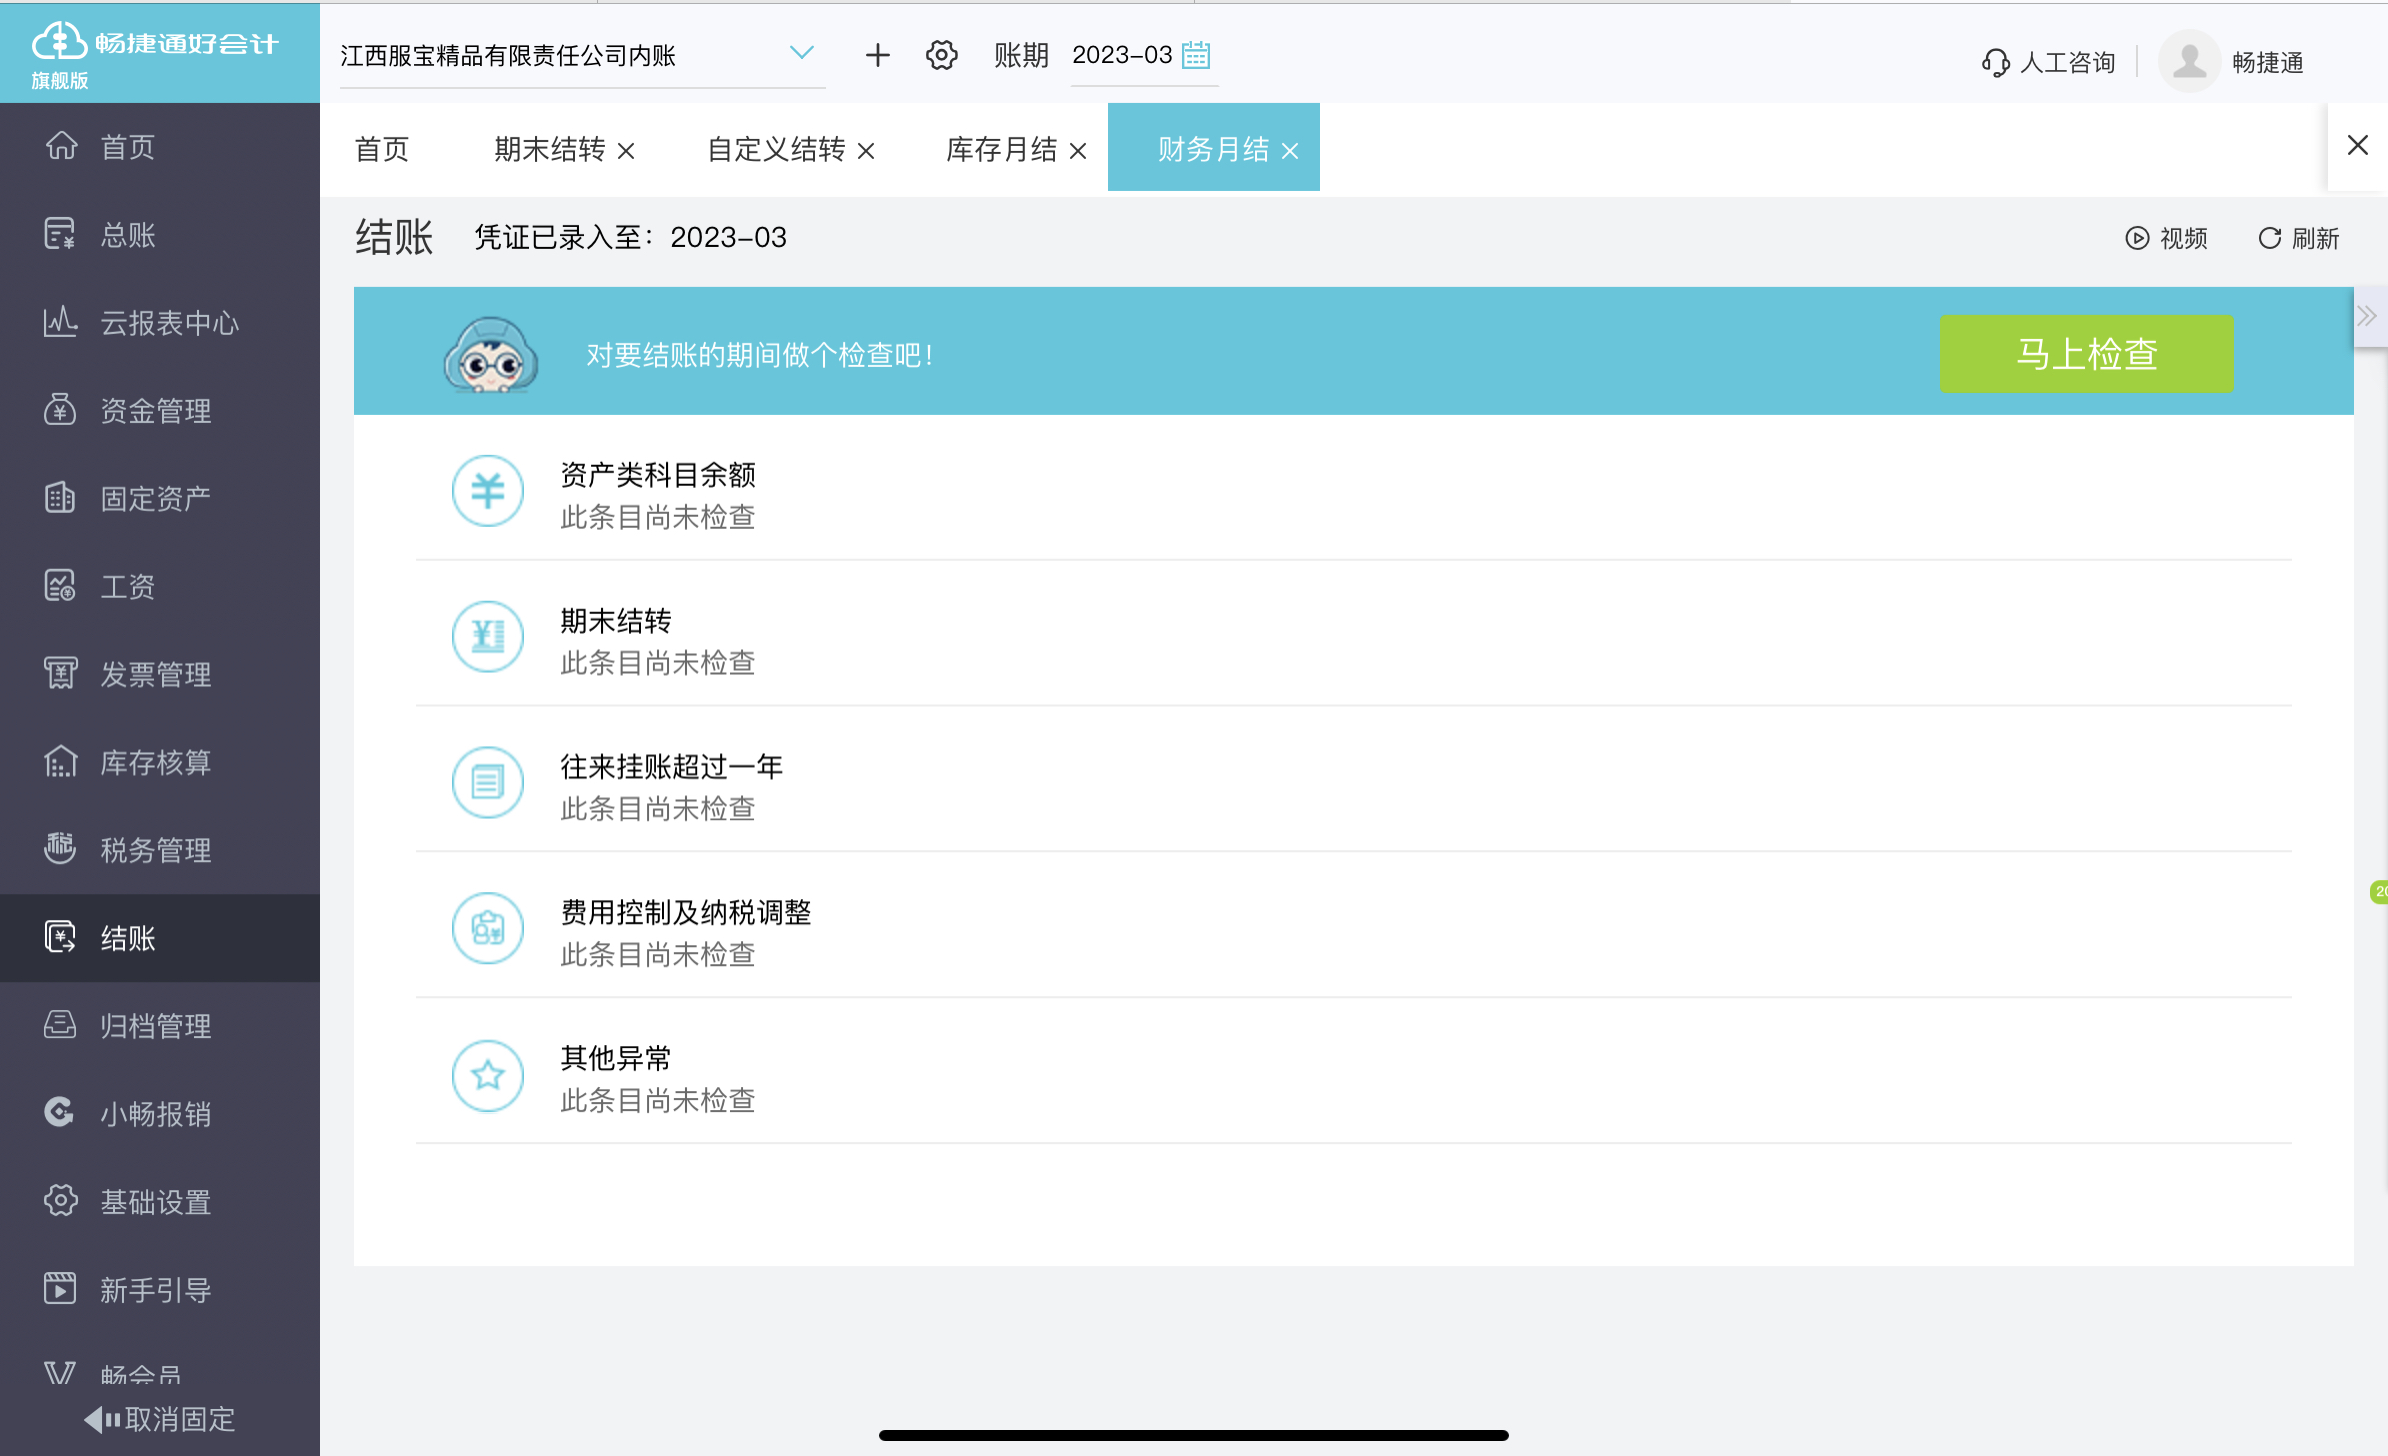This screenshot has height=1456, width=2388.
Task: Click the 其他异常 star icon
Action: pos(483,1076)
